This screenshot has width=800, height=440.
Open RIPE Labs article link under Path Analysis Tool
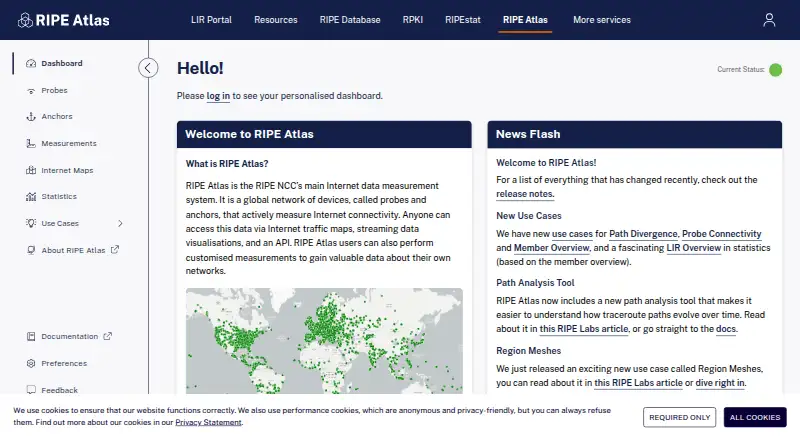coord(584,329)
